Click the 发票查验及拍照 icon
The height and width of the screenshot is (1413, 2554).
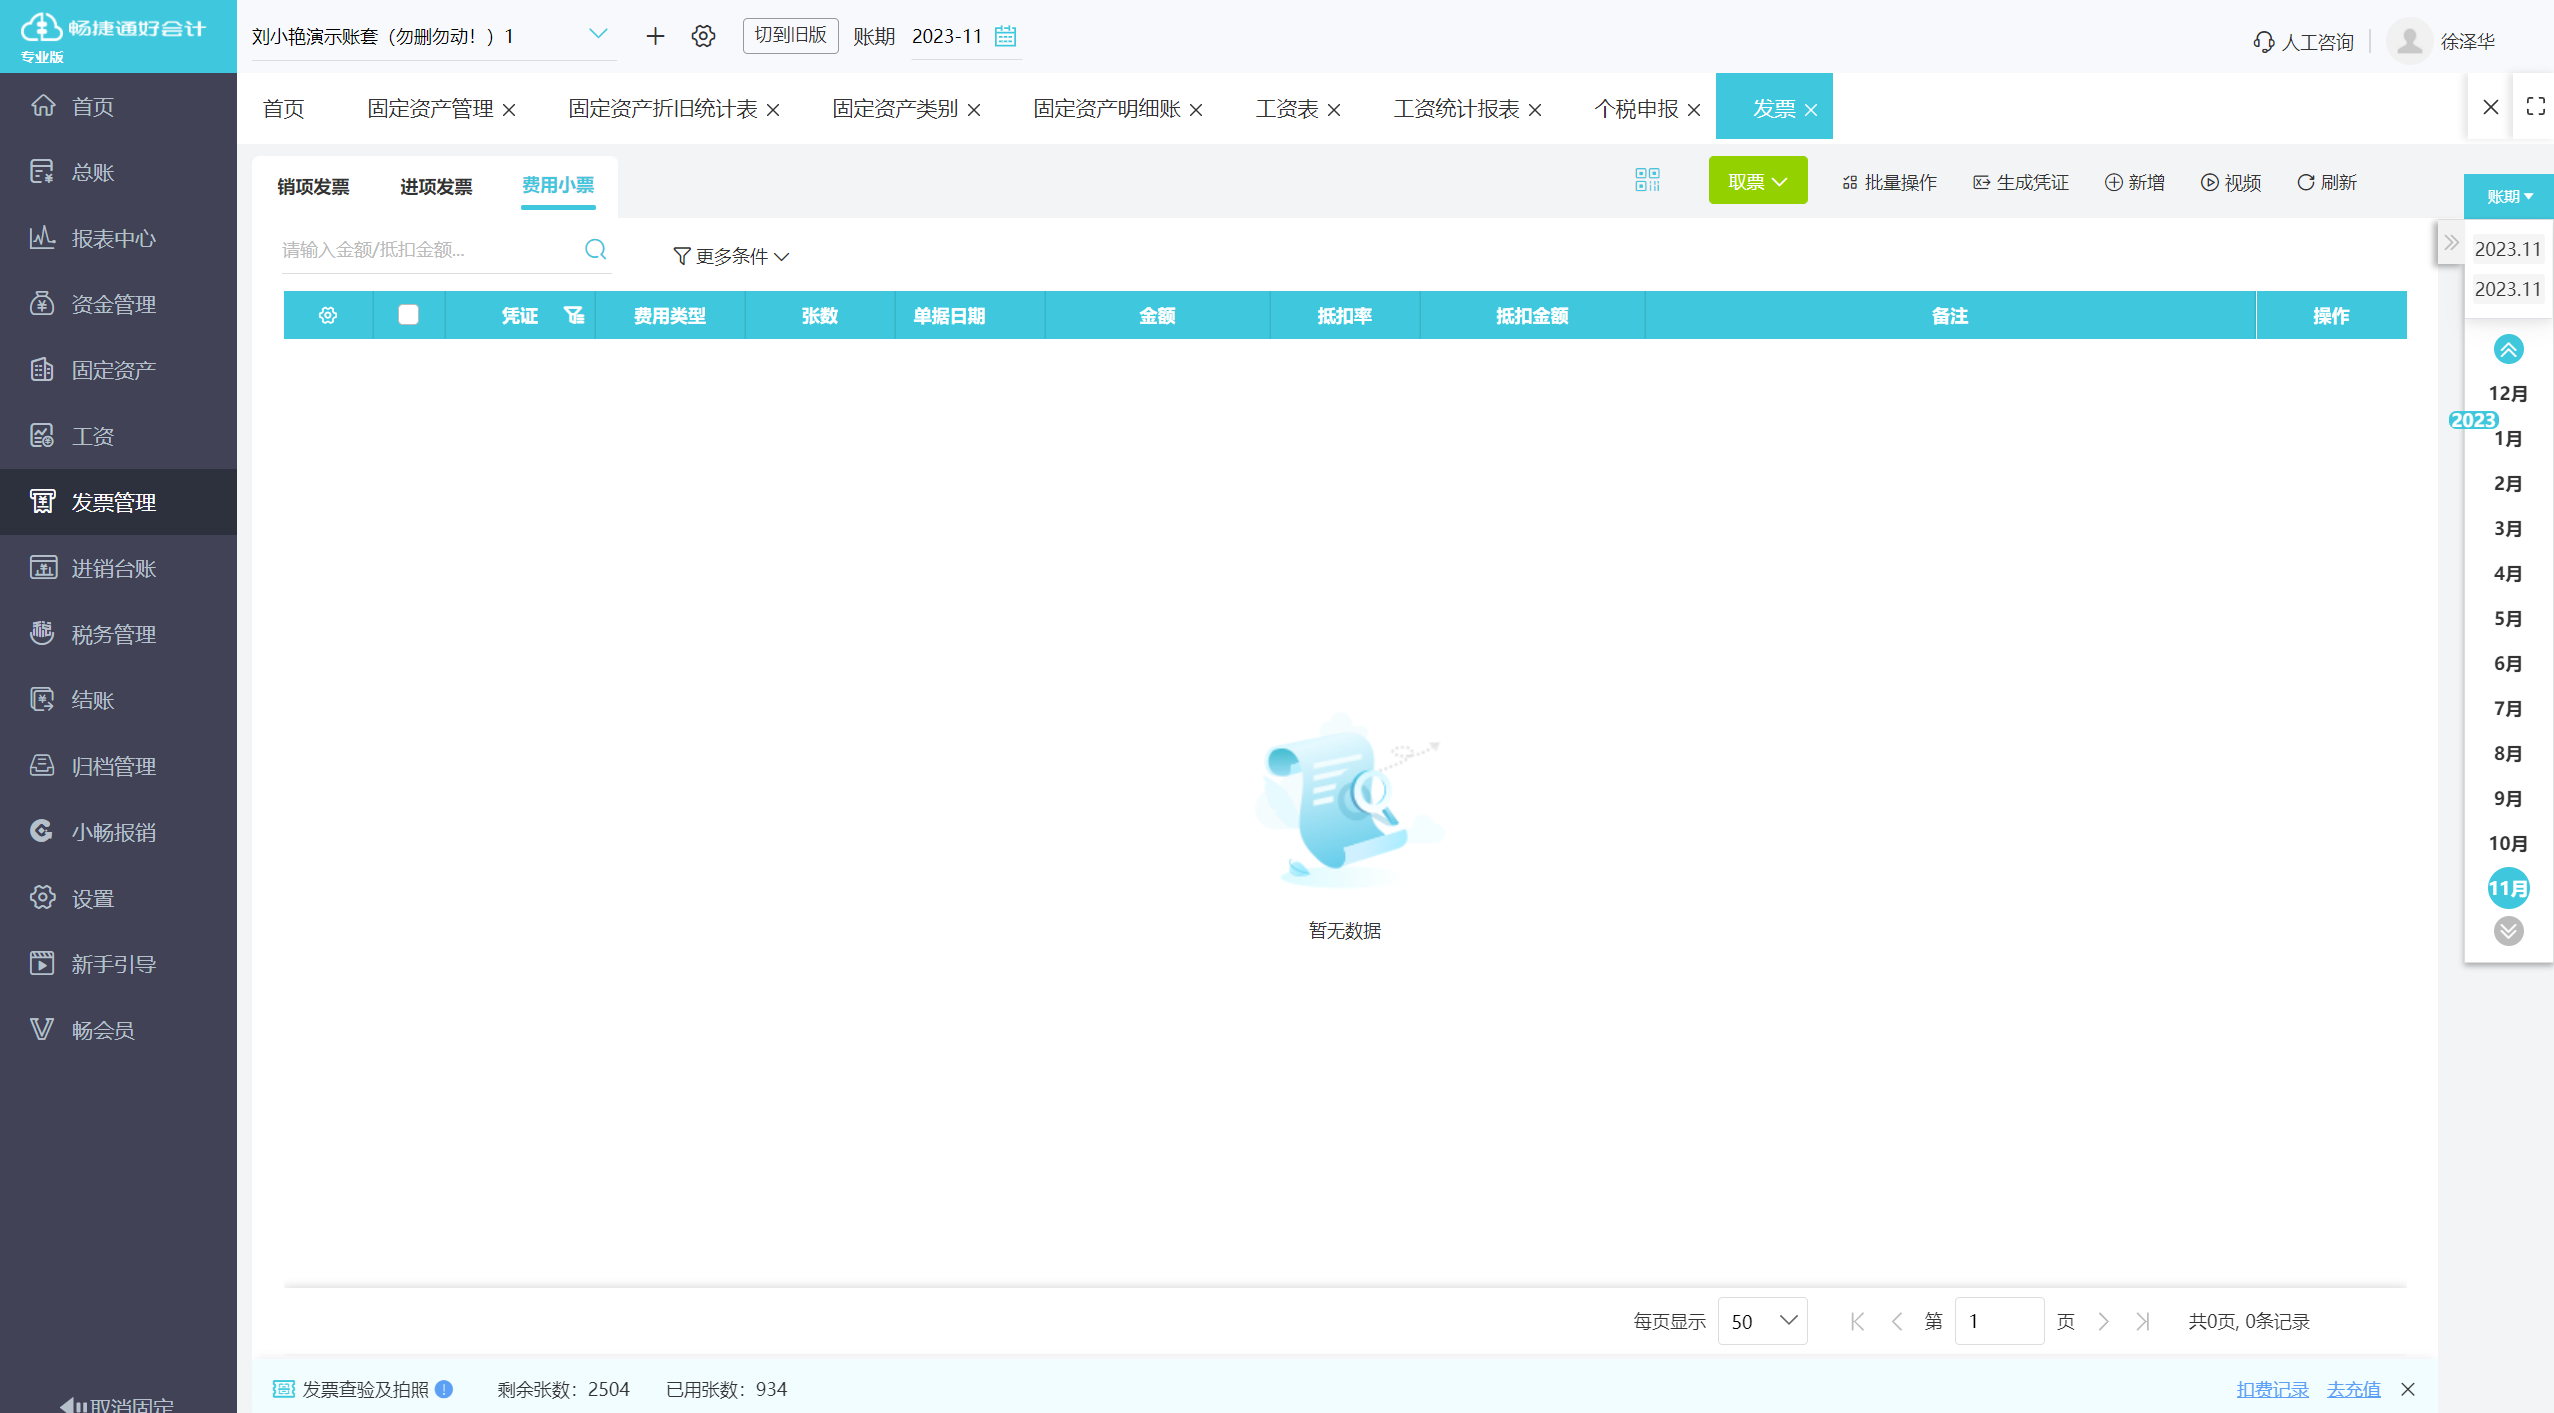(284, 1389)
